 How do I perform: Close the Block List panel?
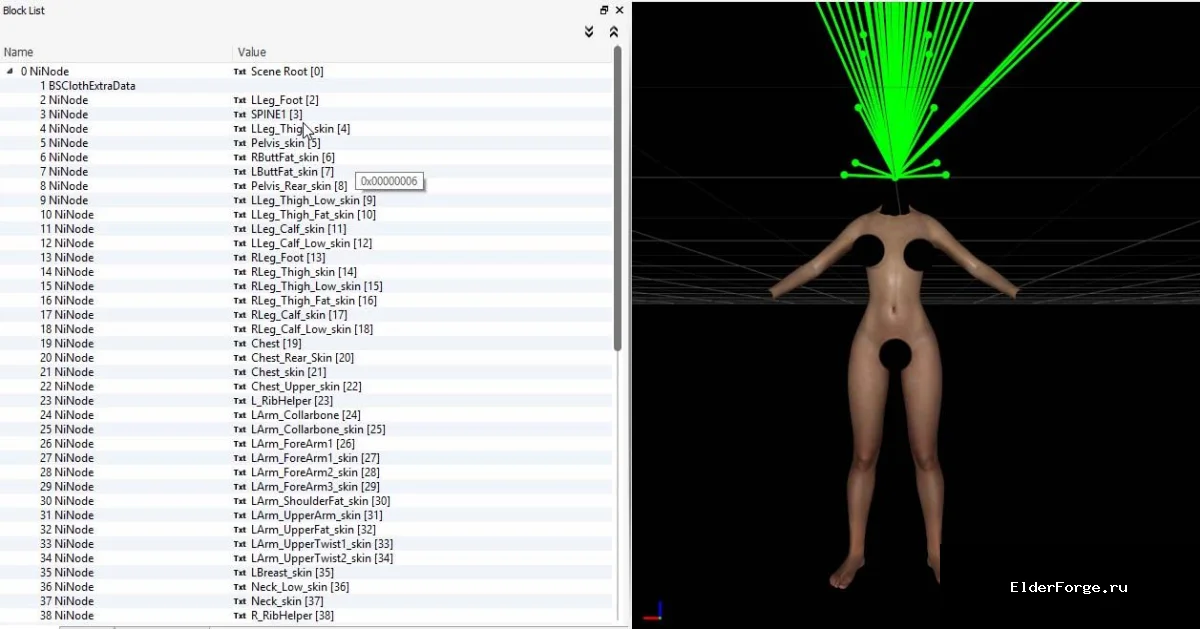click(x=619, y=10)
